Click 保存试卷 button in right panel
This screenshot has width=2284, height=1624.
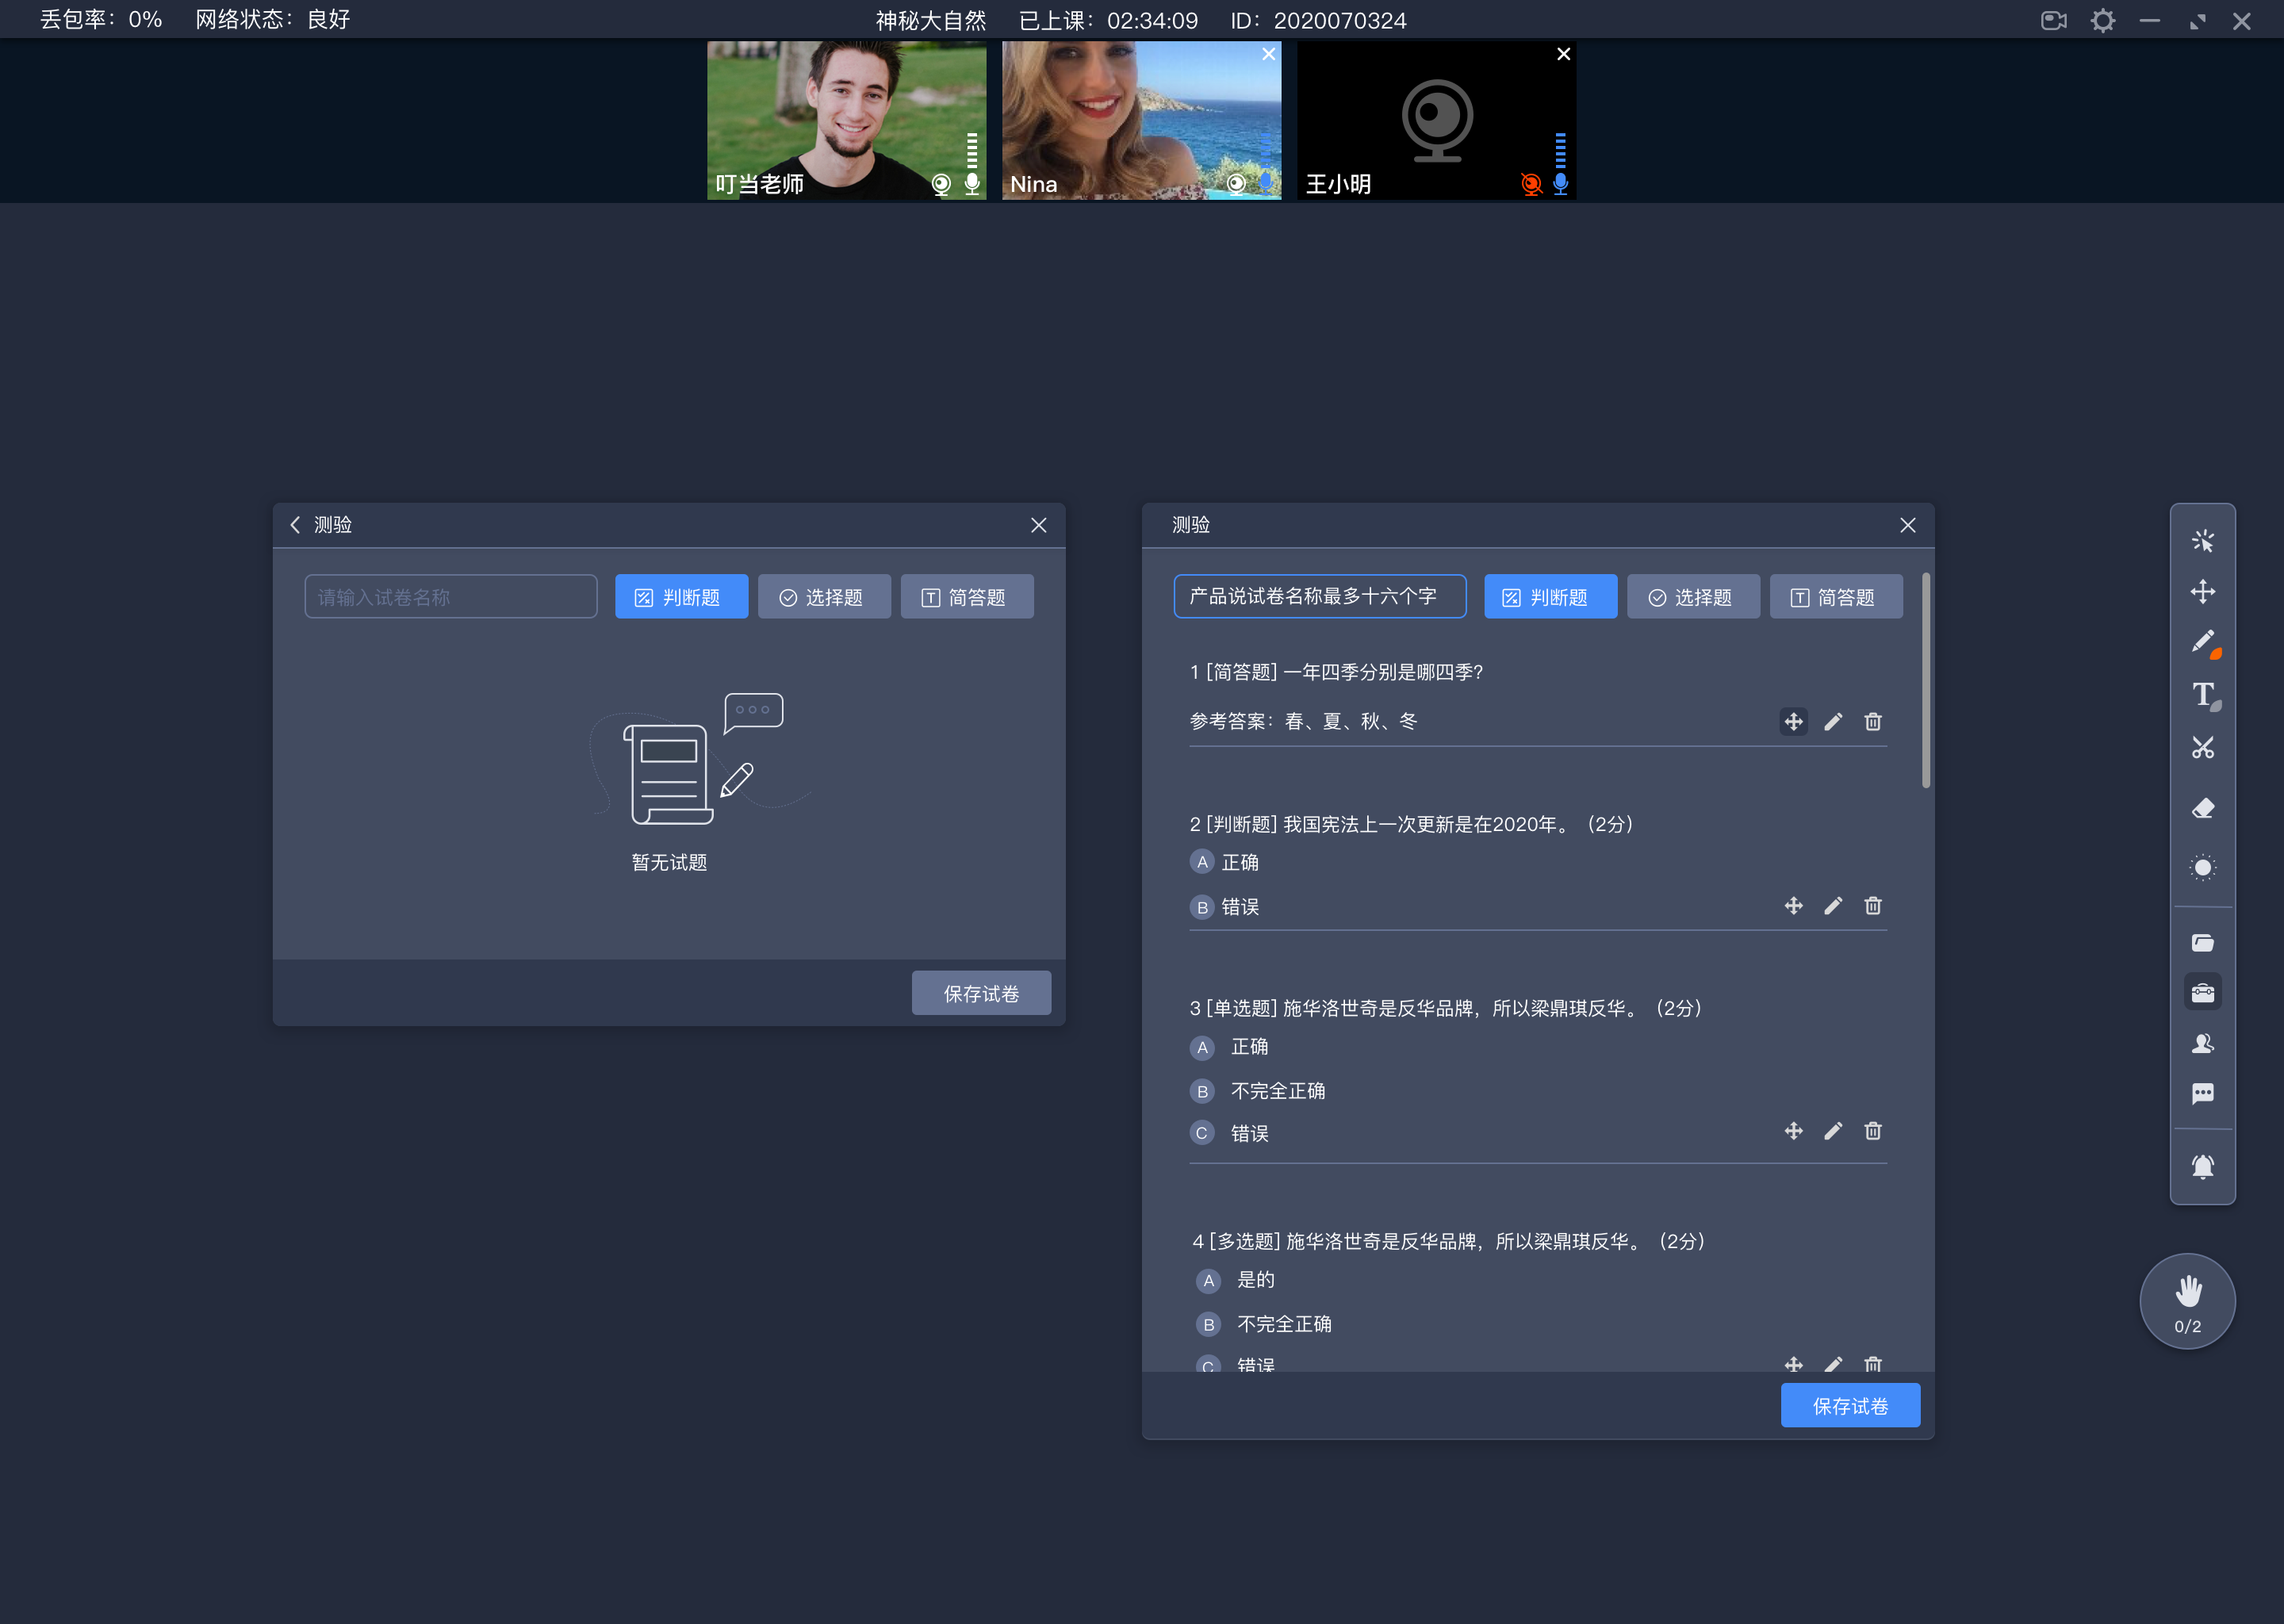(x=1852, y=1406)
